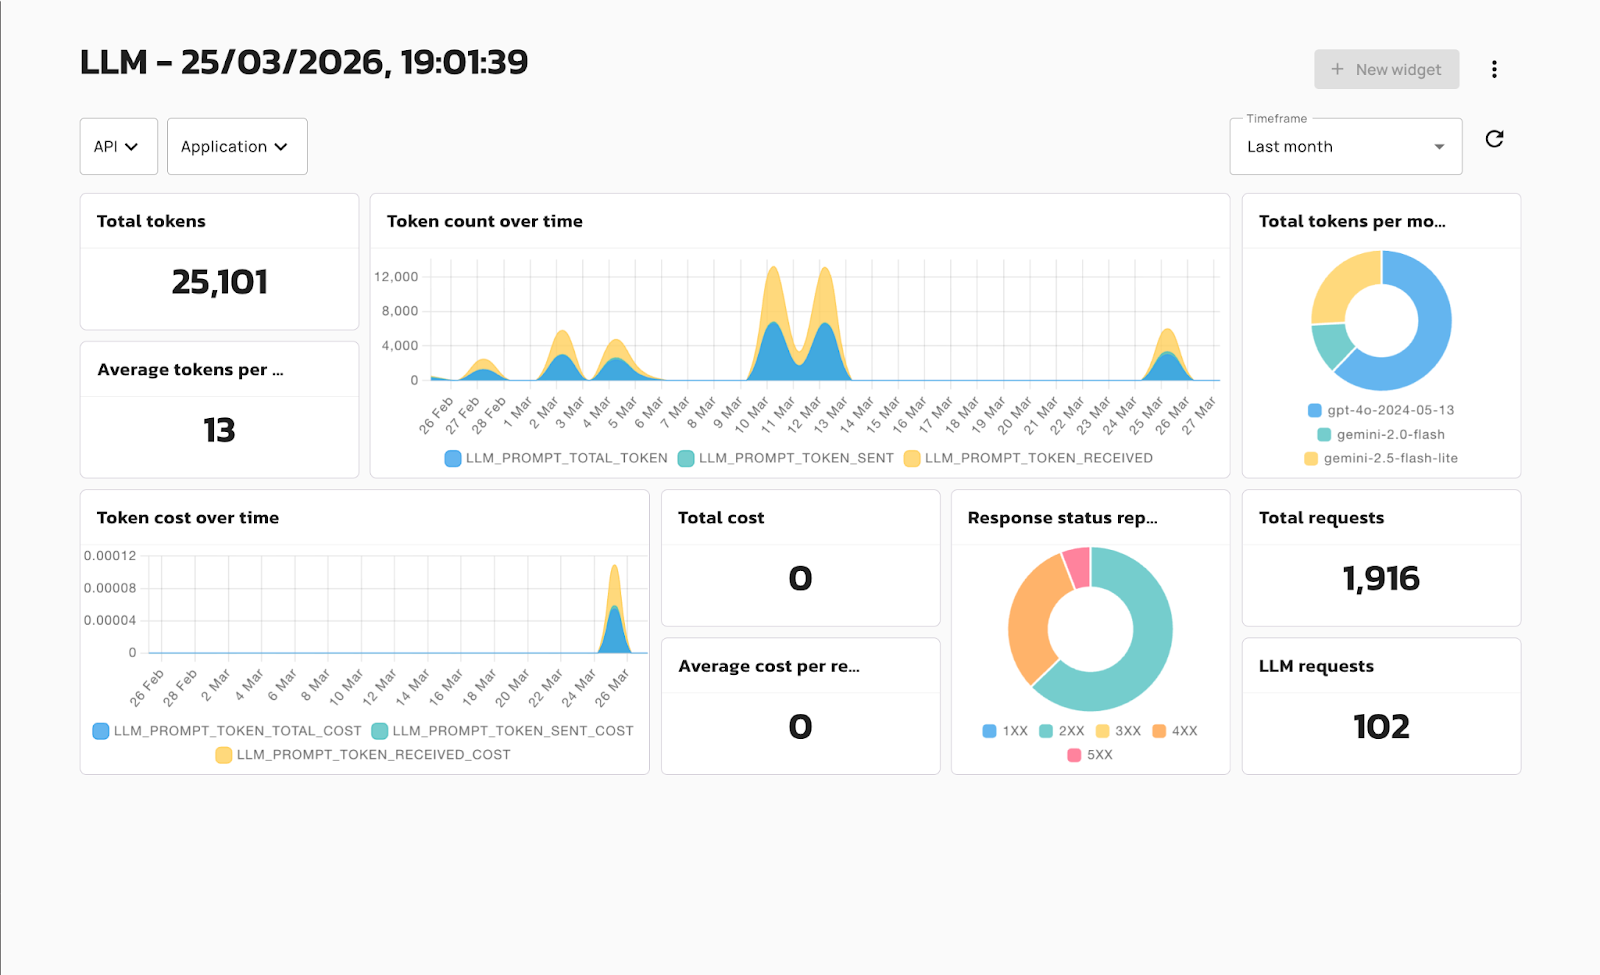Click the 4XX status legend item
1600x975 pixels.
pyautogui.click(x=1175, y=731)
